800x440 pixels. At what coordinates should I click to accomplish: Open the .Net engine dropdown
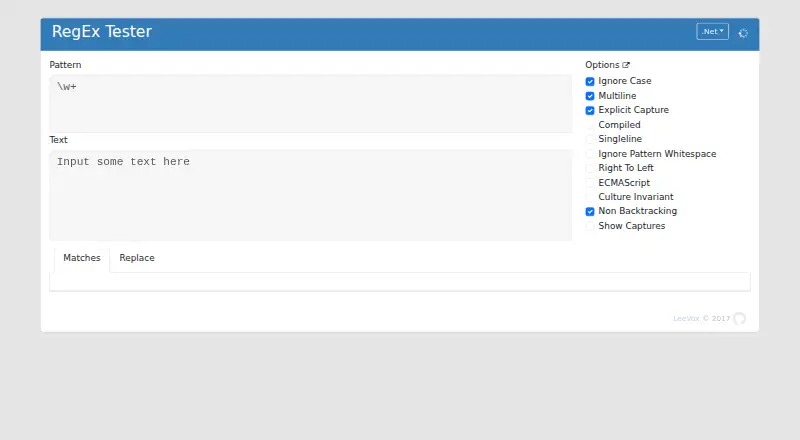712,32
